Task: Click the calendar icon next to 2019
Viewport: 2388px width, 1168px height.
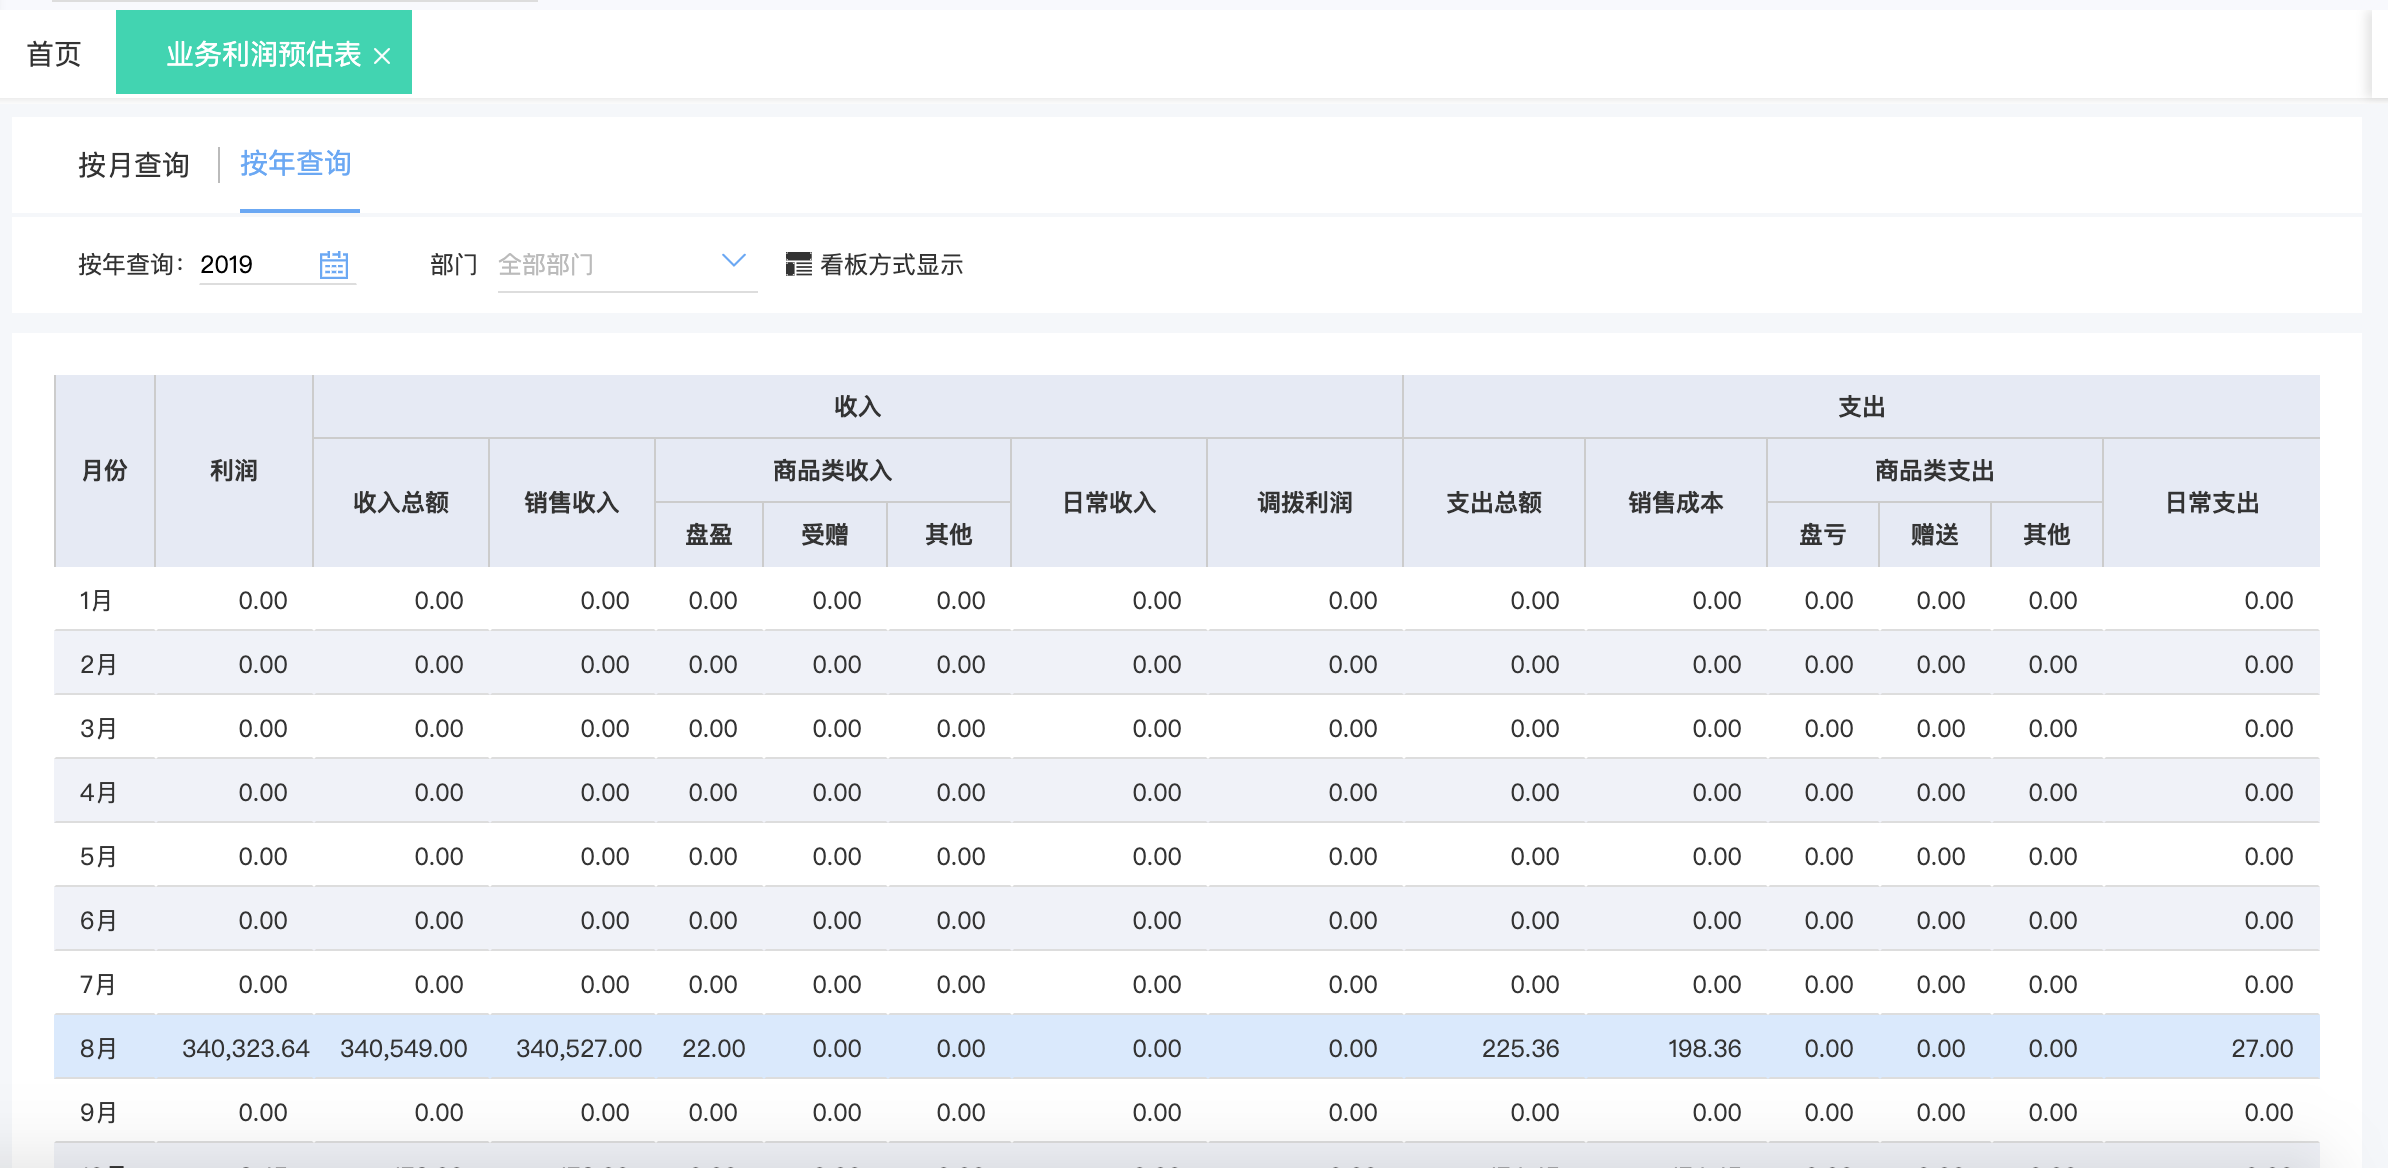Action: pyautogui.click(x=334, y=265)
